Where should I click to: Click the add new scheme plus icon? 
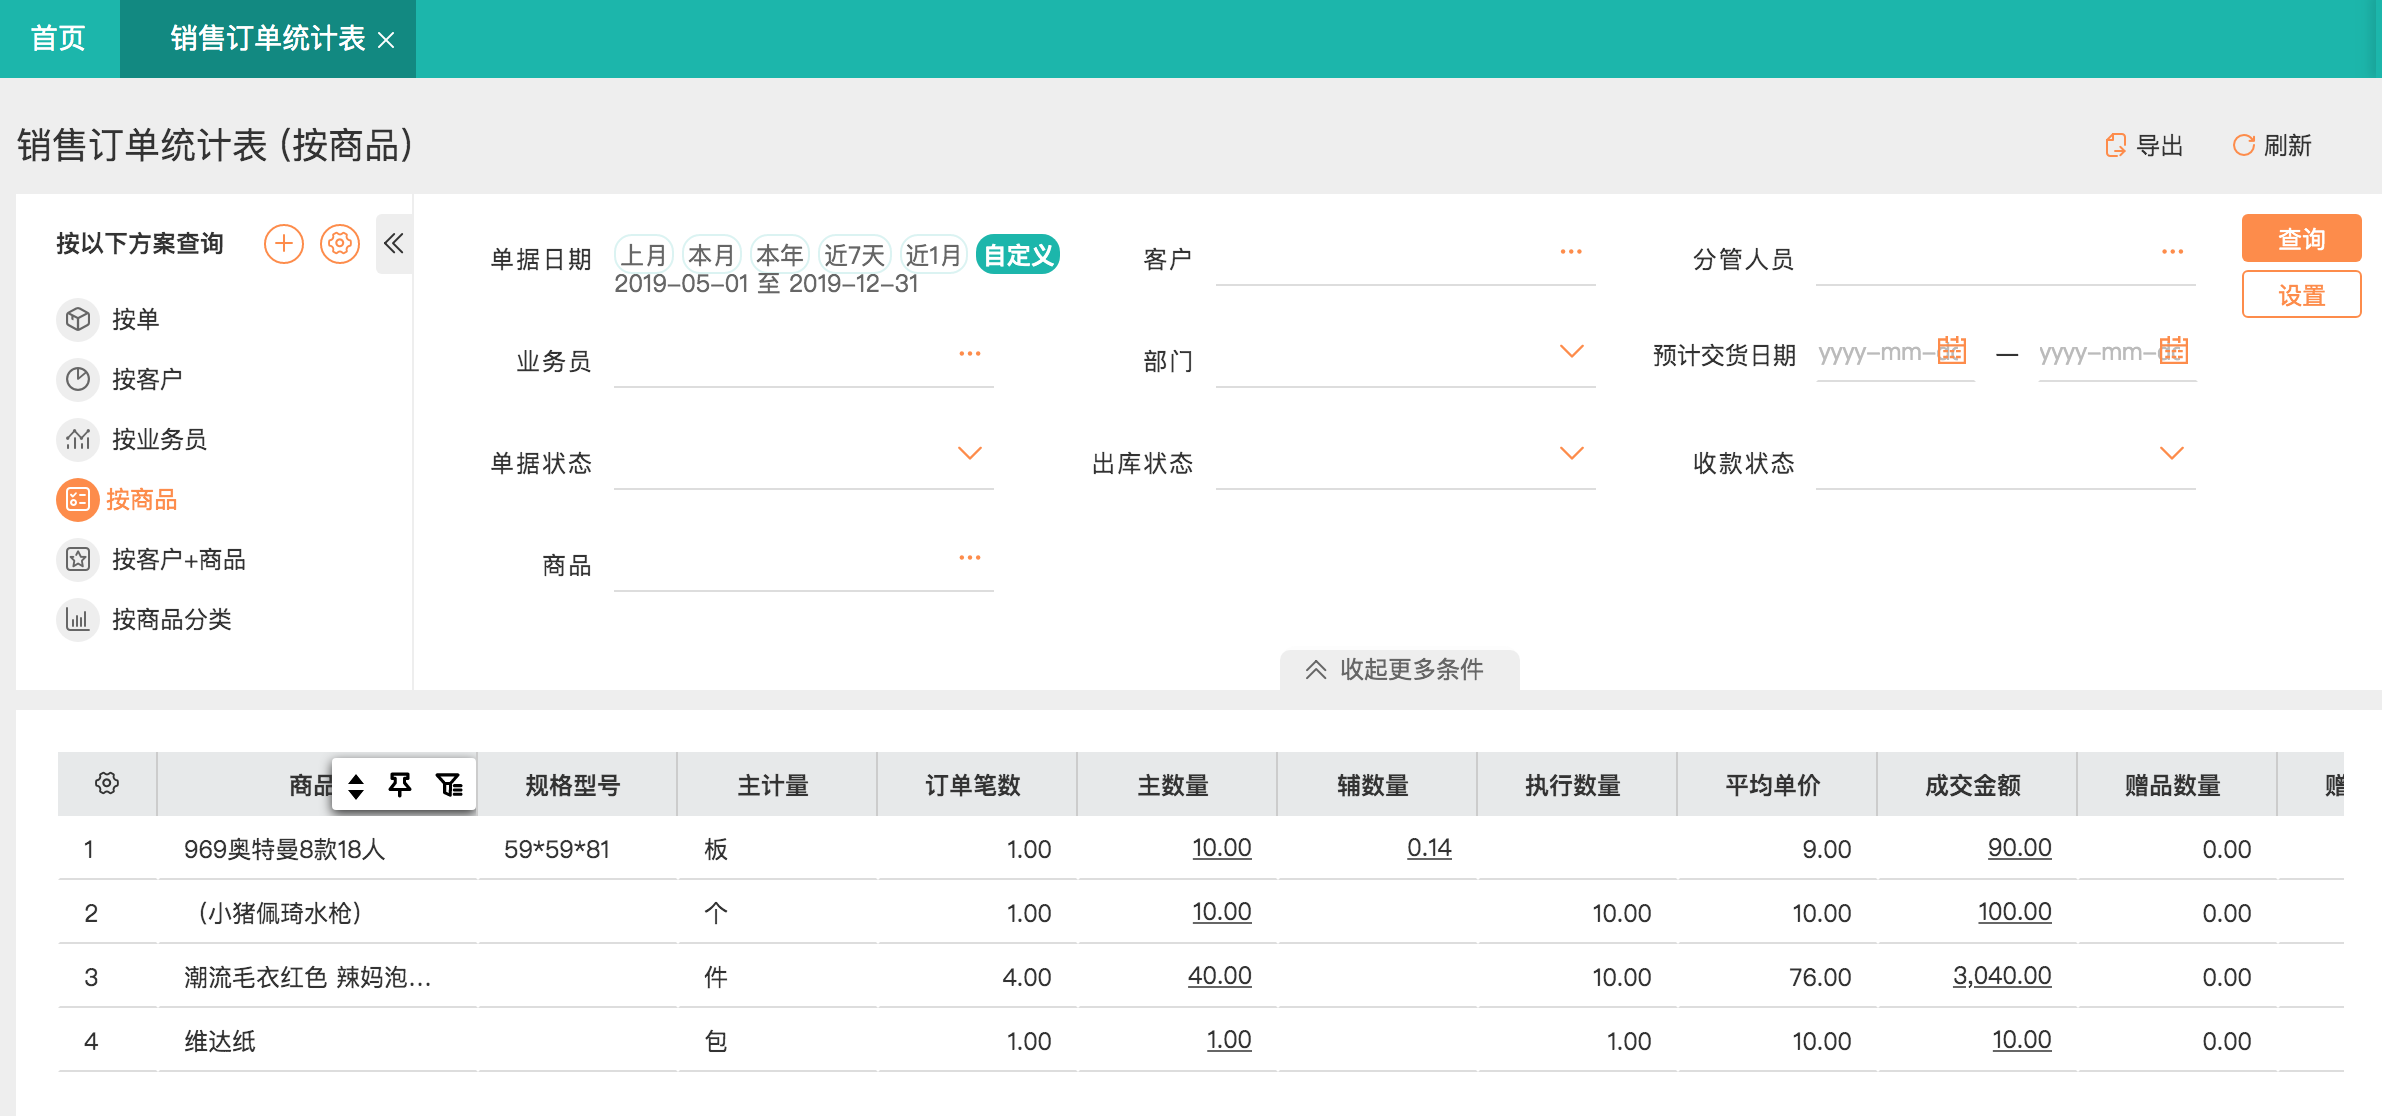(284, 247)
